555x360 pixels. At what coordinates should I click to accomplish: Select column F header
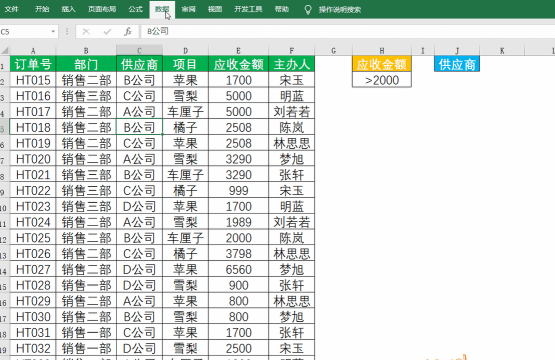coord(291,51)
